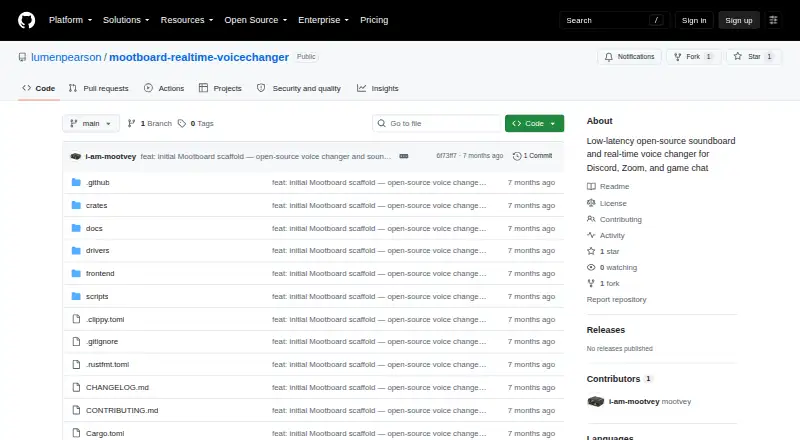This screenshot has height=440, width=800.
Task: Open the Readme link in About
Action: (608, 186)
